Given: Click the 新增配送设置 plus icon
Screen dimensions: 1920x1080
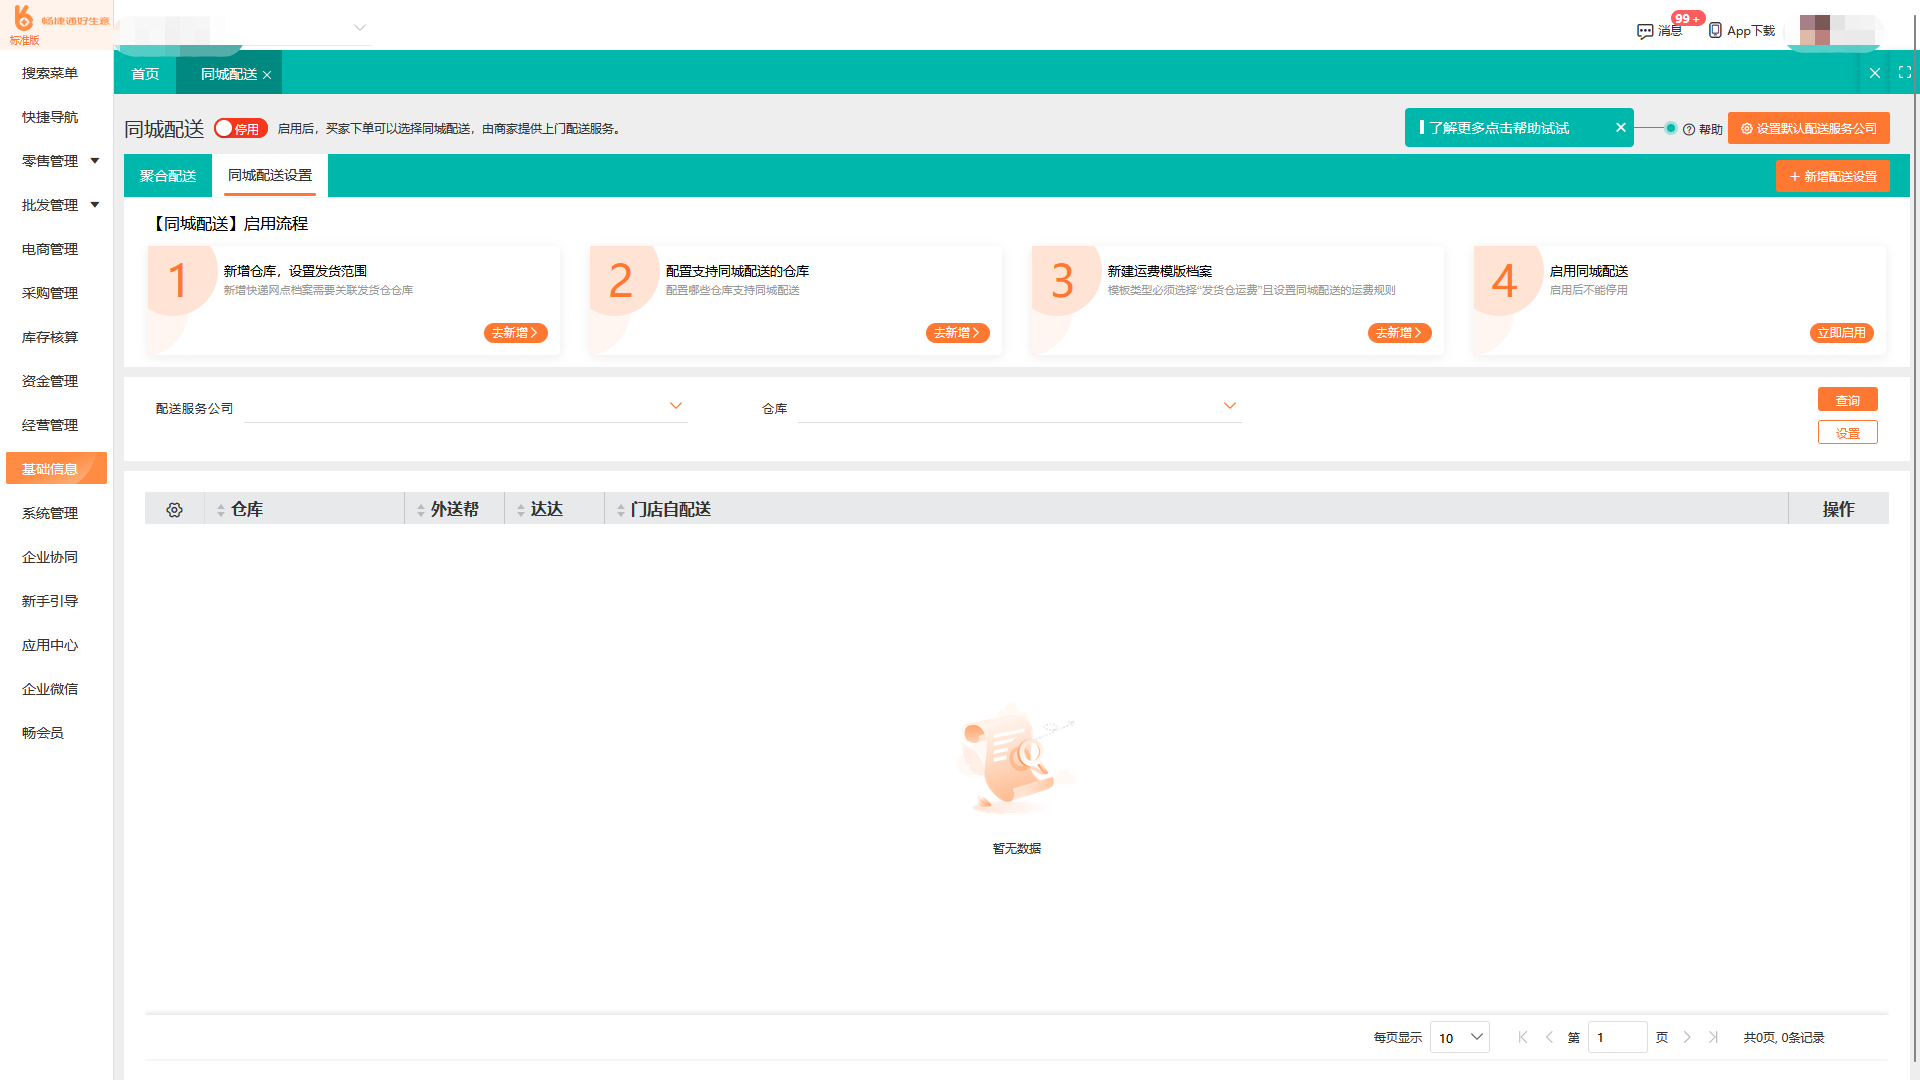Looking at the screenshot, I should tap(1796, 175).
